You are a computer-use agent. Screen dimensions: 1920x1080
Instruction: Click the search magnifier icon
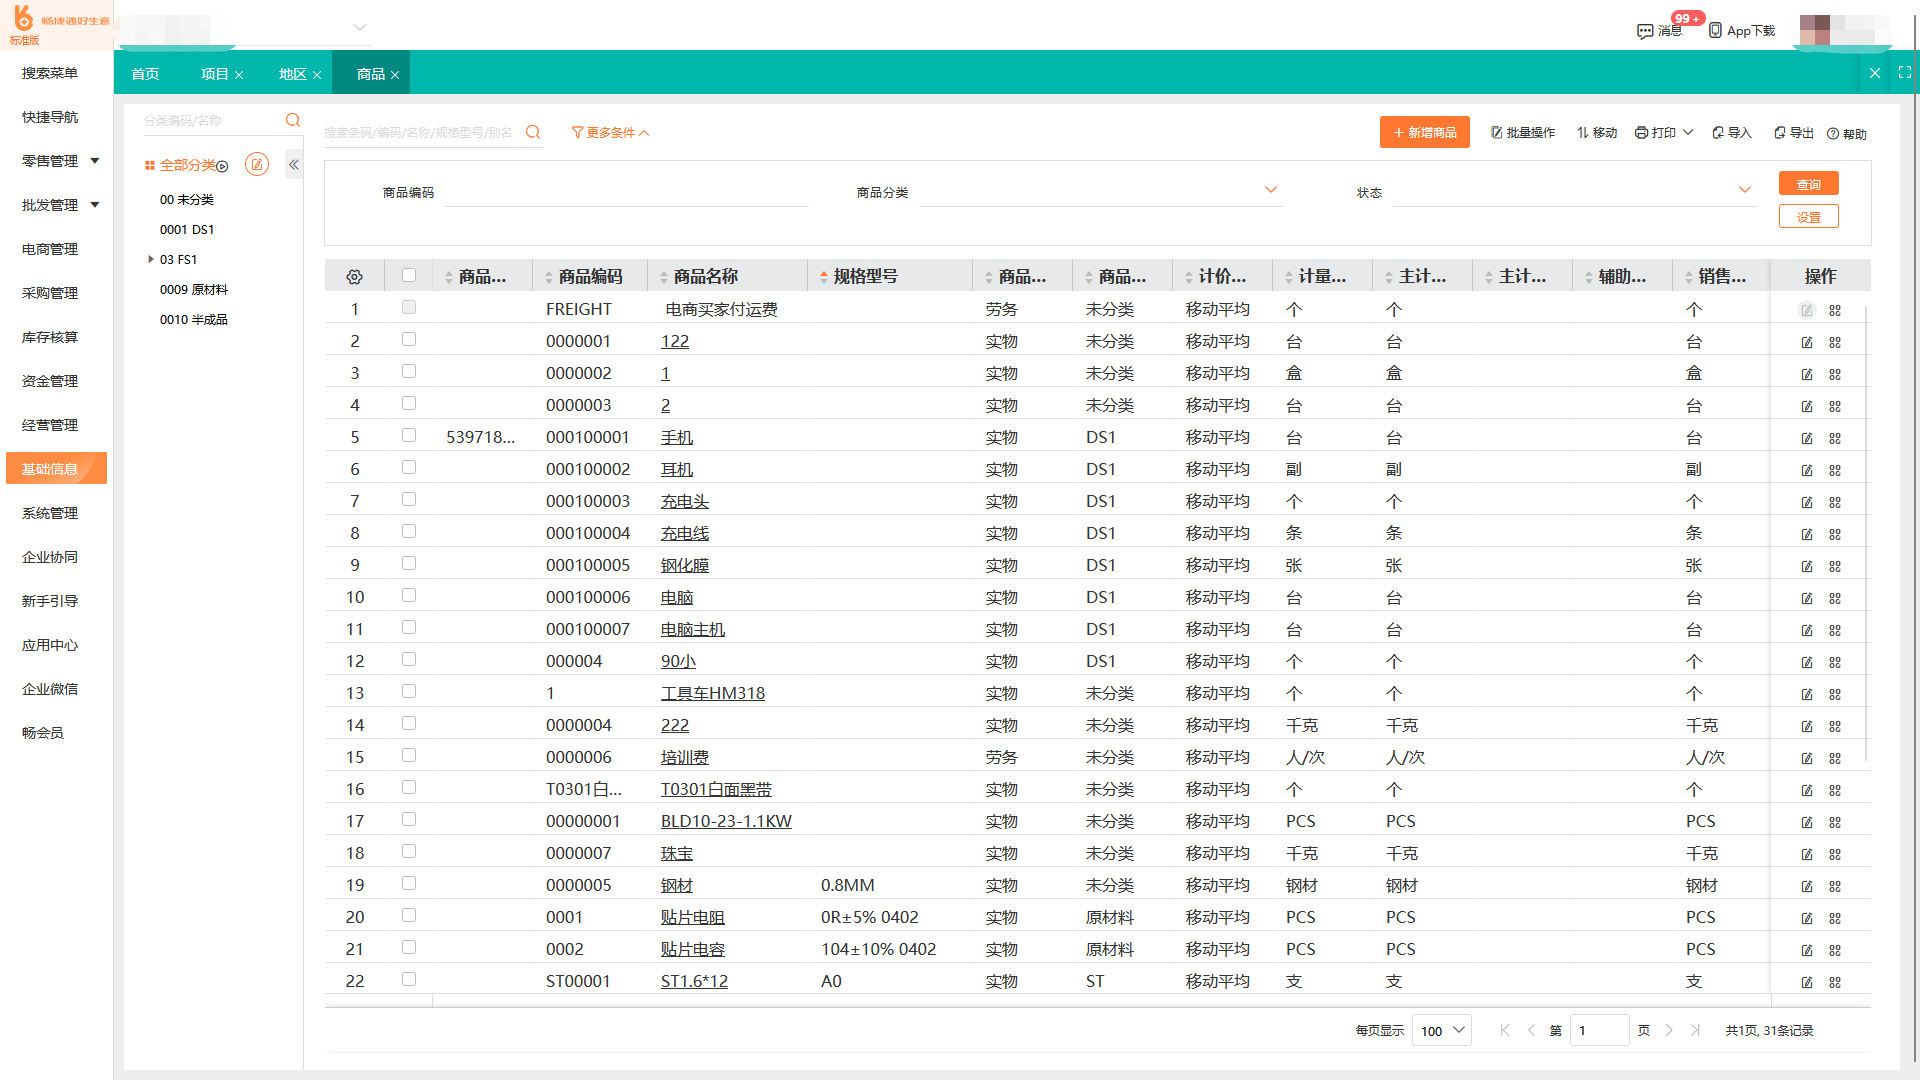click(x=293, y=120)
